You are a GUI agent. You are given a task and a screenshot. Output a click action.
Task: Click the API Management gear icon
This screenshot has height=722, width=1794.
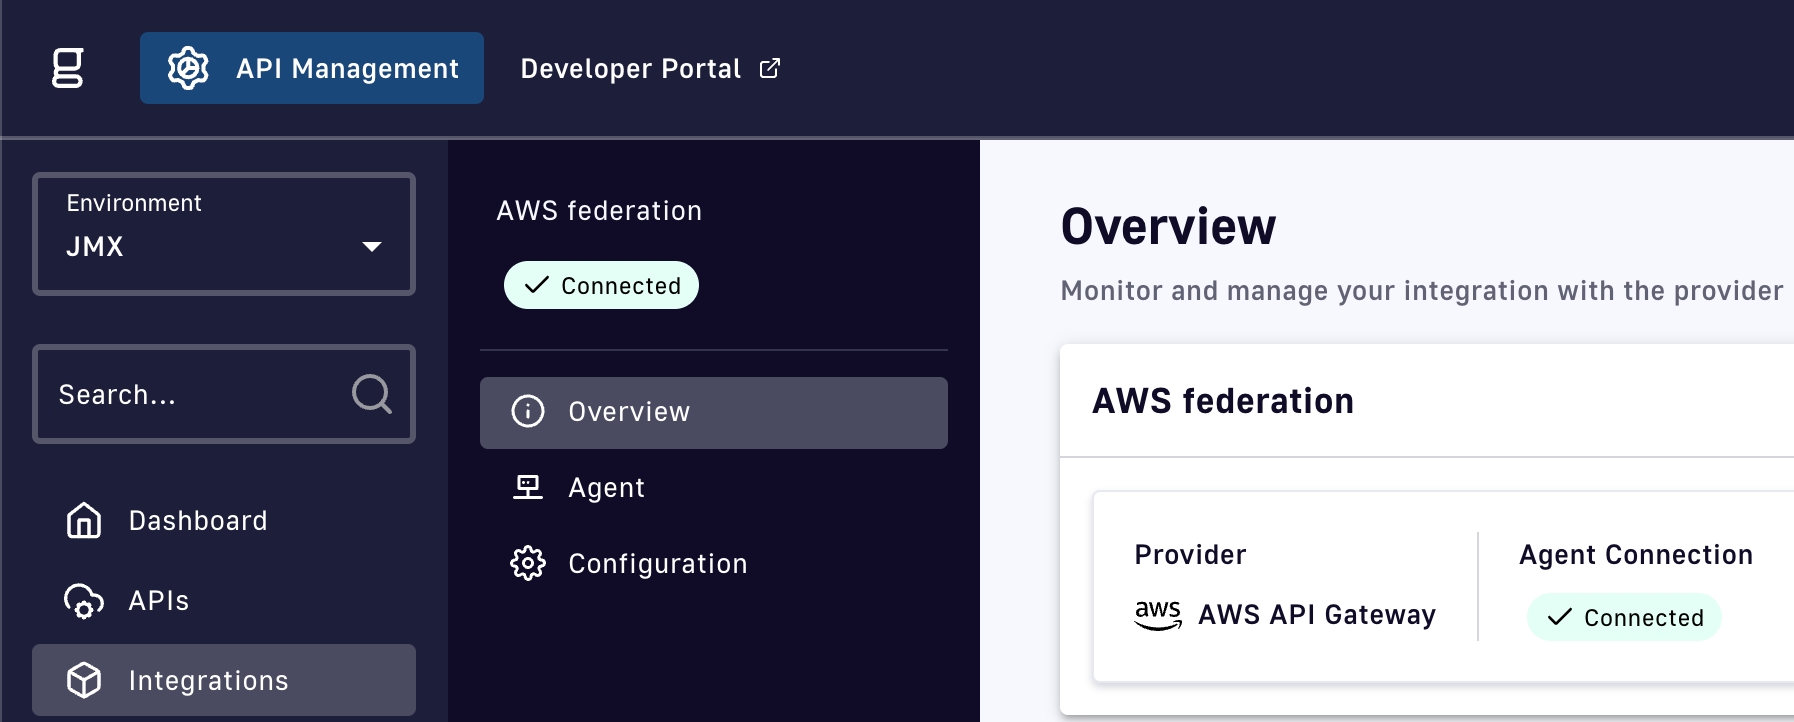(x=188, y=68)
